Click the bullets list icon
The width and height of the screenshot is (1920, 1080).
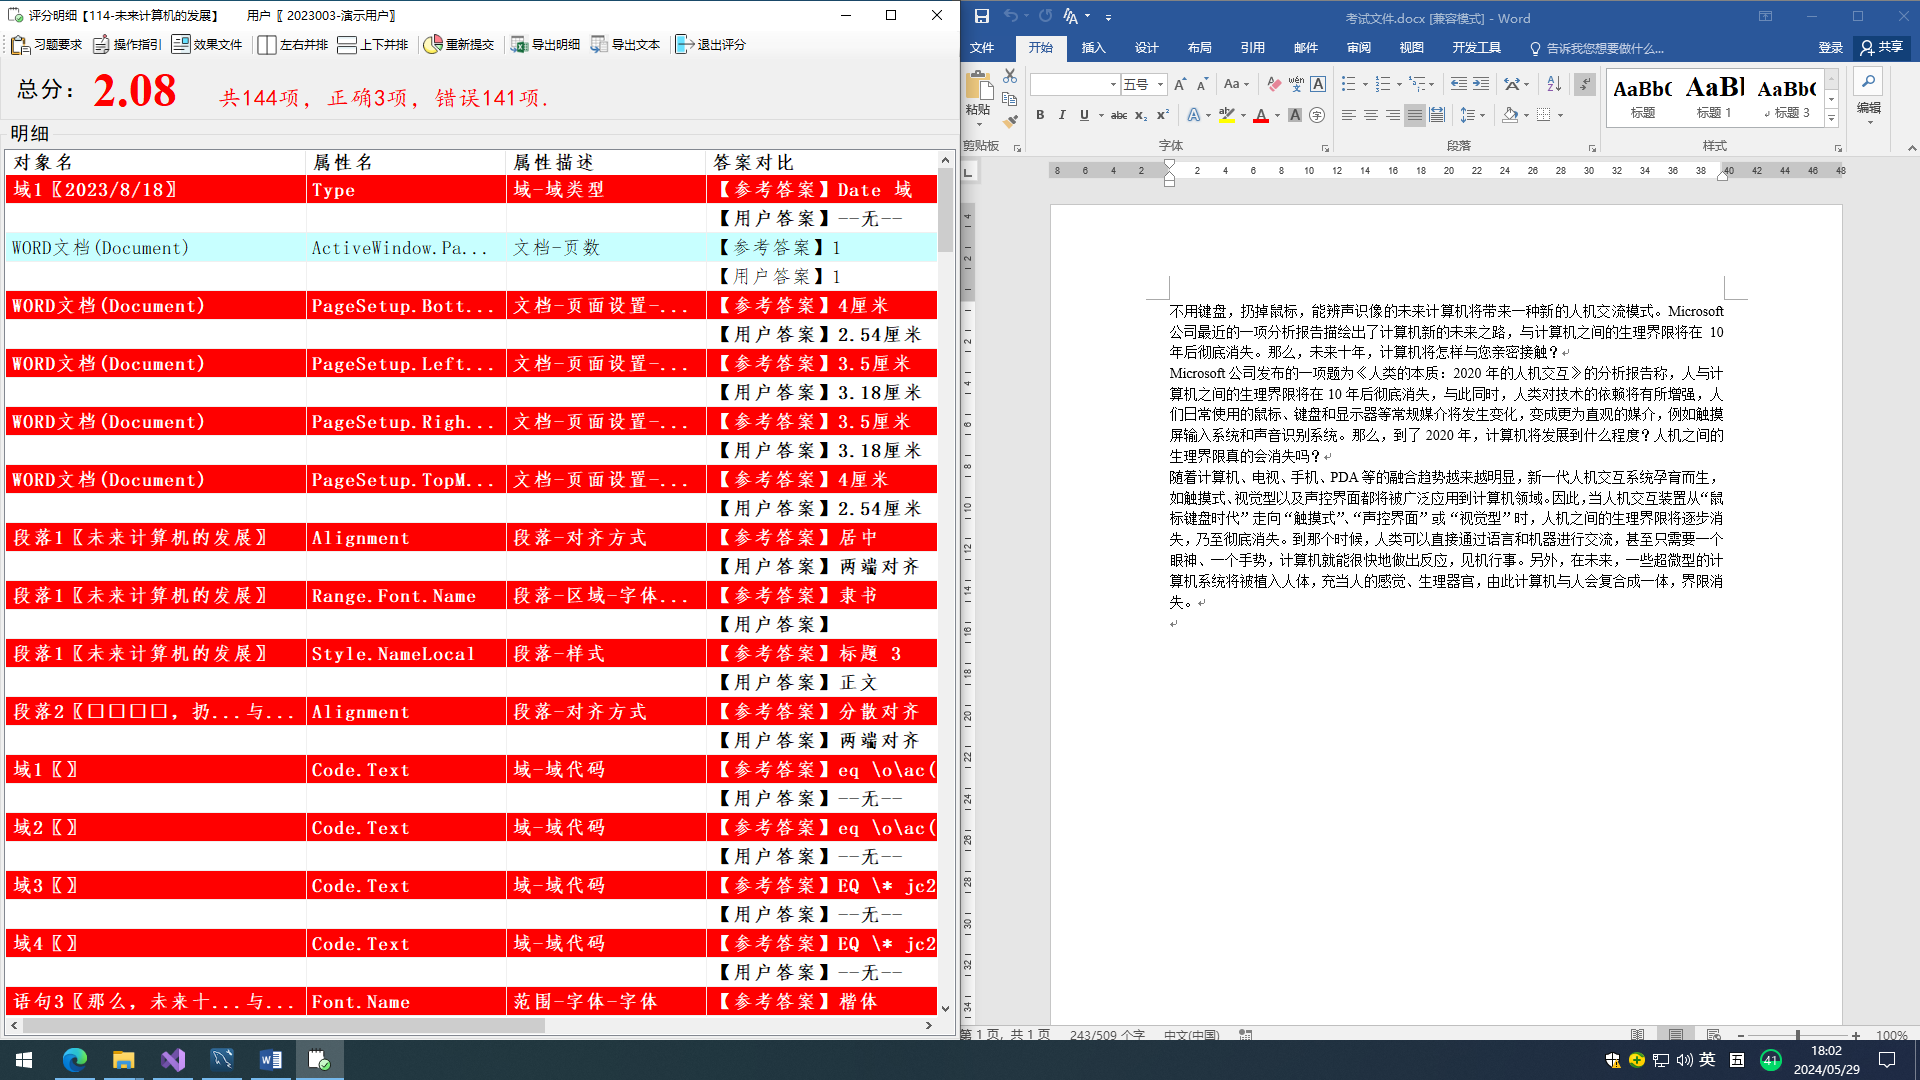click(x=1350, y=83)
